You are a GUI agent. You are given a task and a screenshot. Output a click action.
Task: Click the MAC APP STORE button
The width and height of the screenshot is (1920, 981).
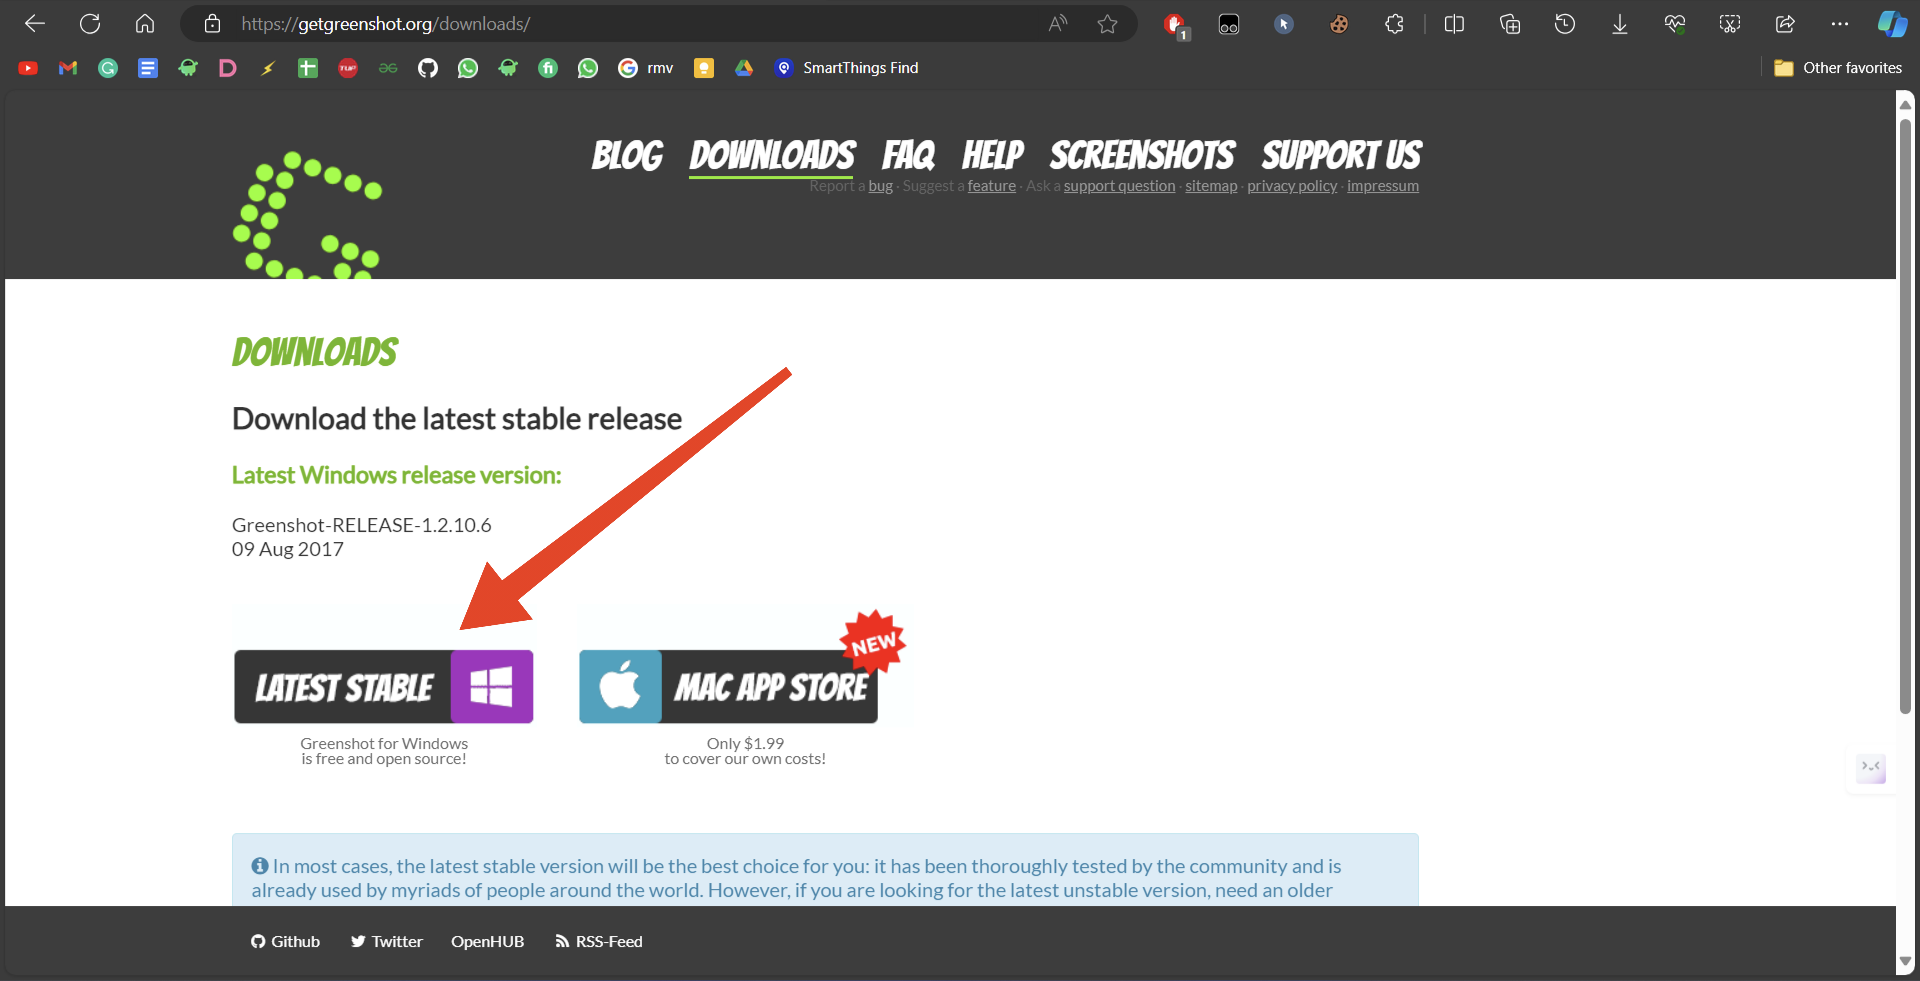tap(728, 687)
